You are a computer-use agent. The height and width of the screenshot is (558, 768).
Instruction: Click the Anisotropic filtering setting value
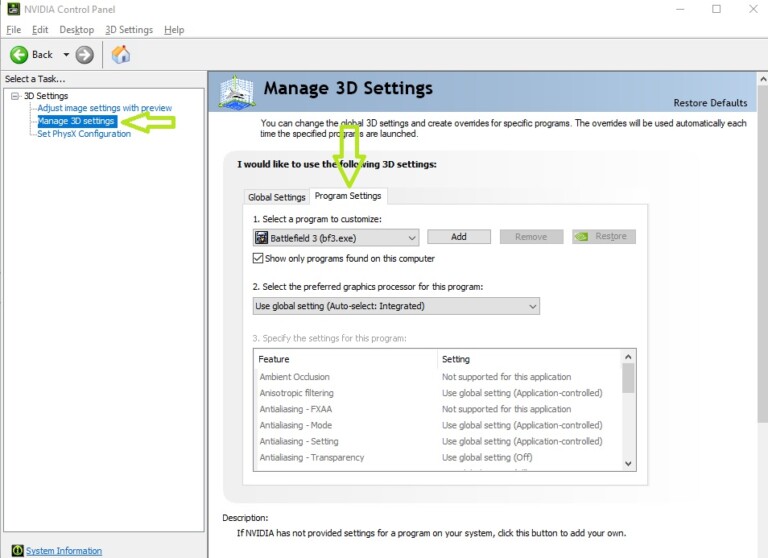pos(522,393)
